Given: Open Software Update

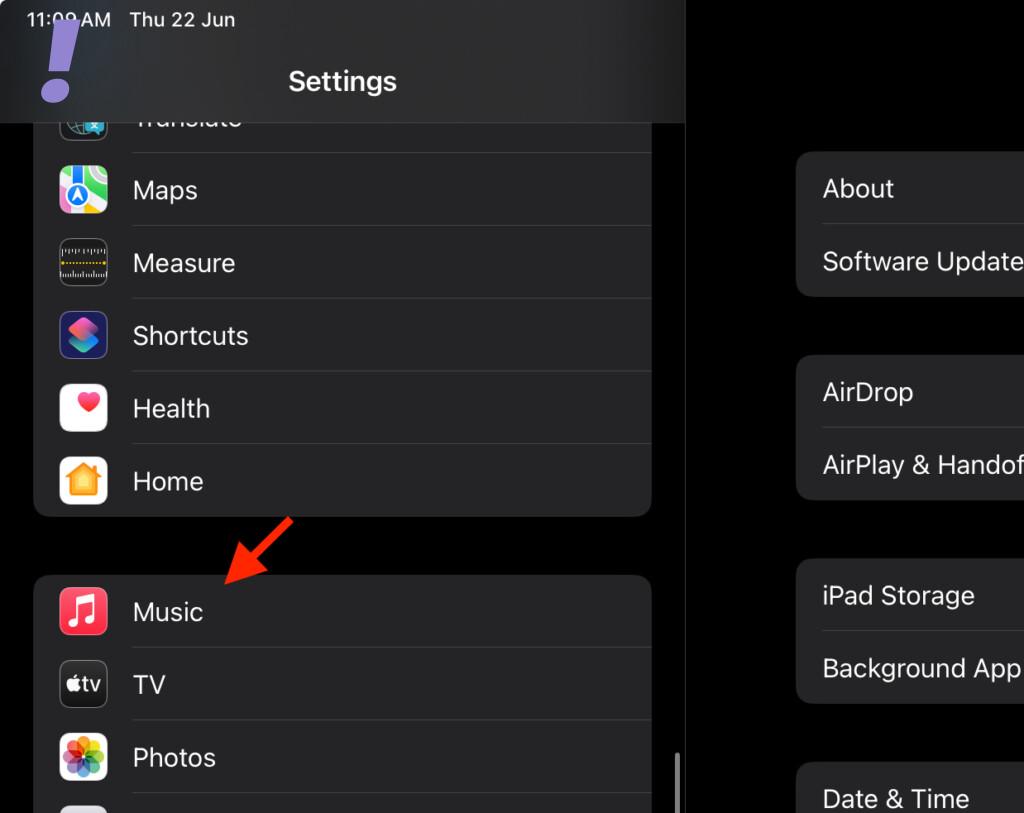Looking at the screenshot, I should pos(910,261).
